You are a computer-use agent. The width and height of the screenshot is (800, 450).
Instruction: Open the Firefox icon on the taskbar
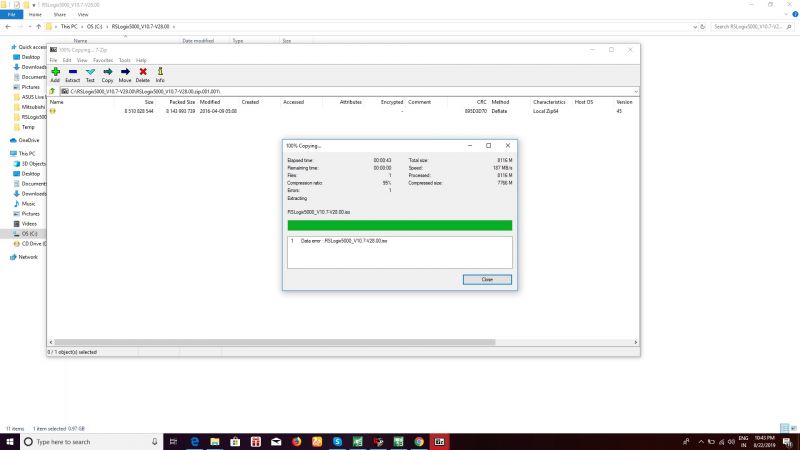(x=296, y=441)
